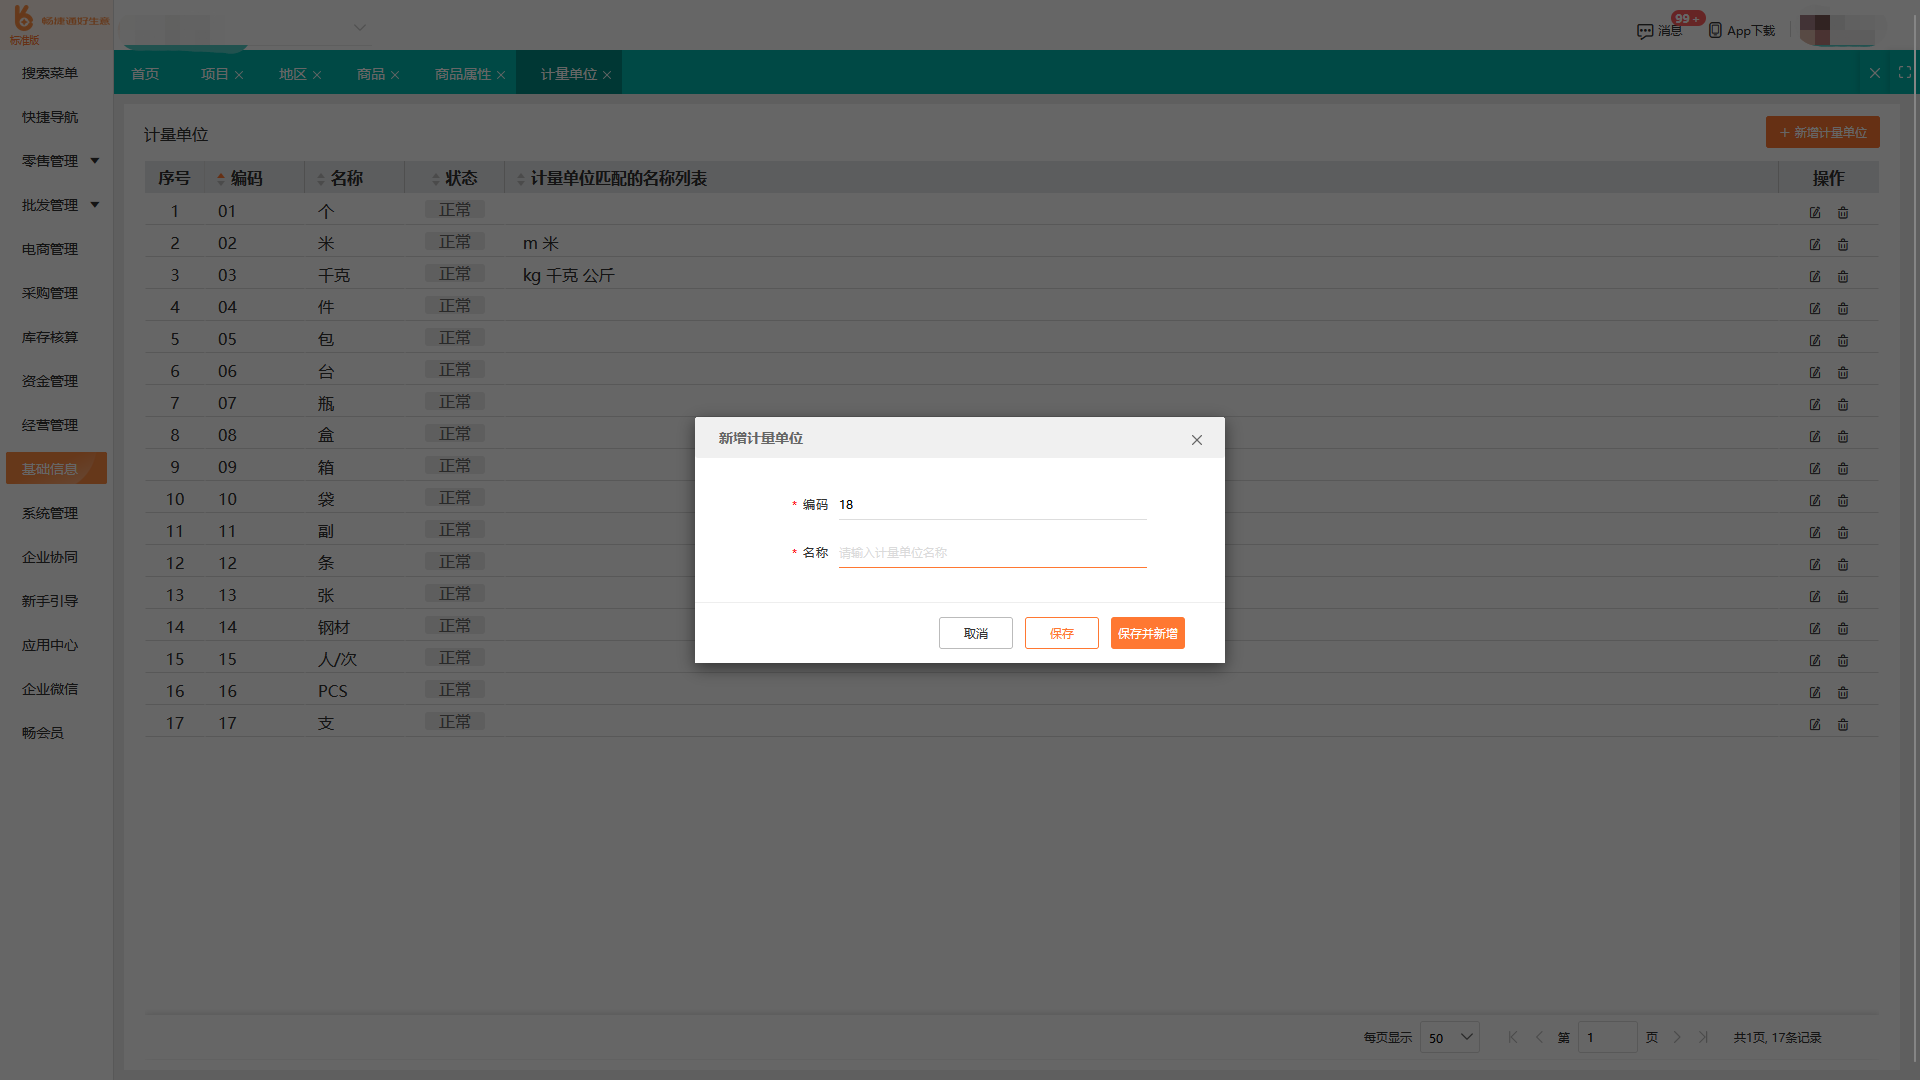Click the delete icon for row 2
The image size is (1920, 1080).
click(x=1844, y=244)
